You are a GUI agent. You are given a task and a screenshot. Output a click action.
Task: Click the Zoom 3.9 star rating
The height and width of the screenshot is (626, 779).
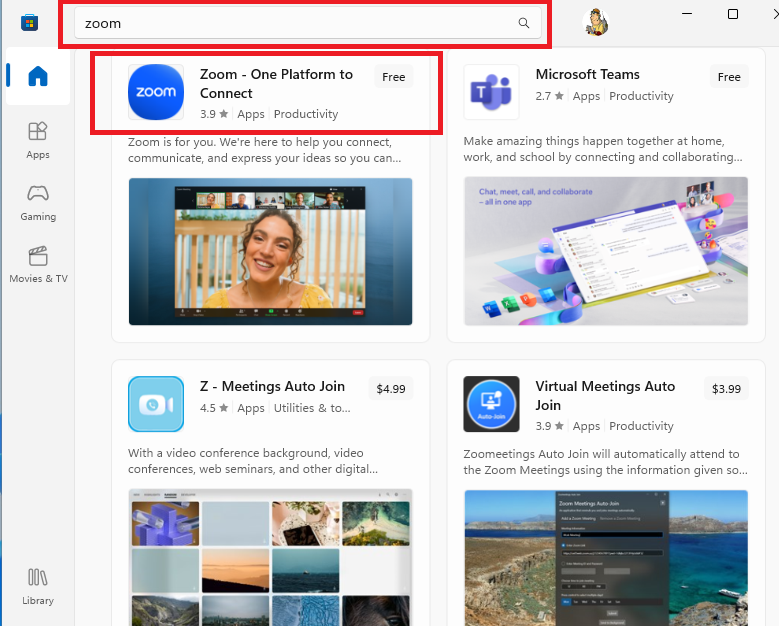[x=214, y=114]
